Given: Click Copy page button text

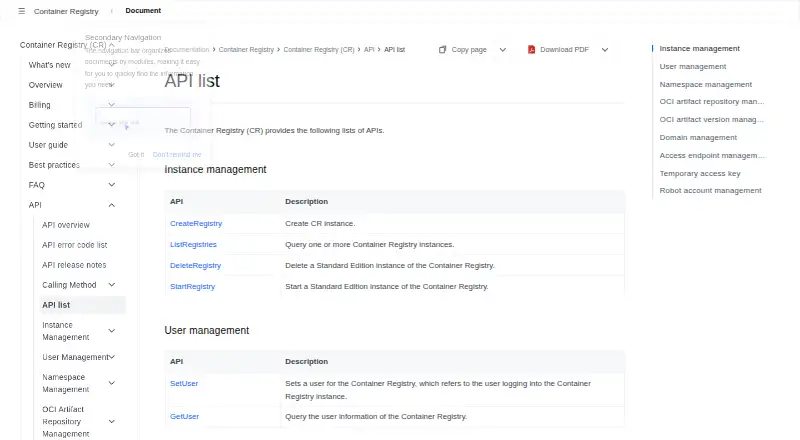Looking at the screenshot, I should point(469,50).
